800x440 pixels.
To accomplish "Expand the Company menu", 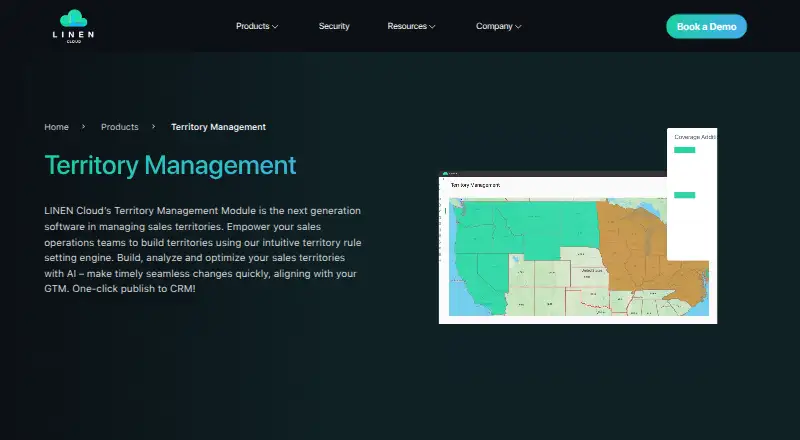I will tap(498, 26).
